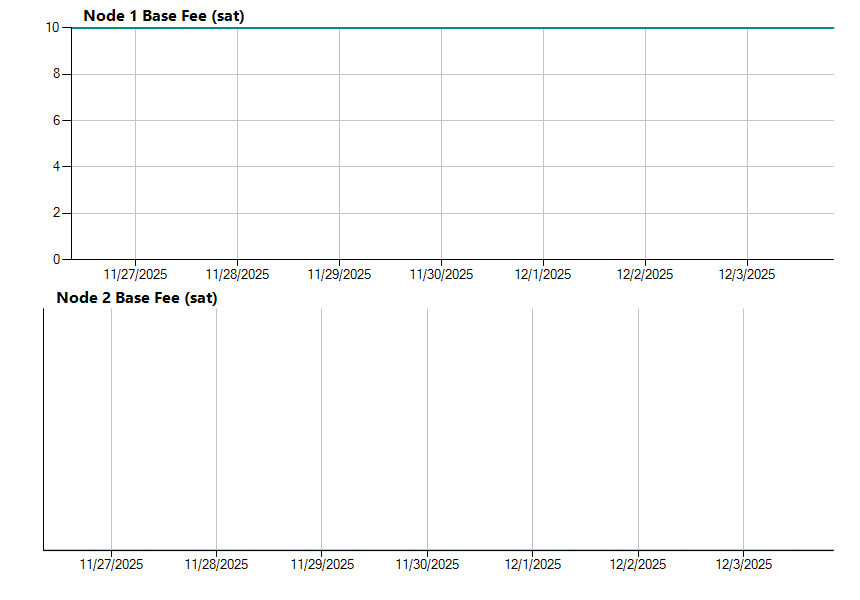Select the teal base fee line in Node 1 chart
The image size is (860, 600).
(452, 28)
